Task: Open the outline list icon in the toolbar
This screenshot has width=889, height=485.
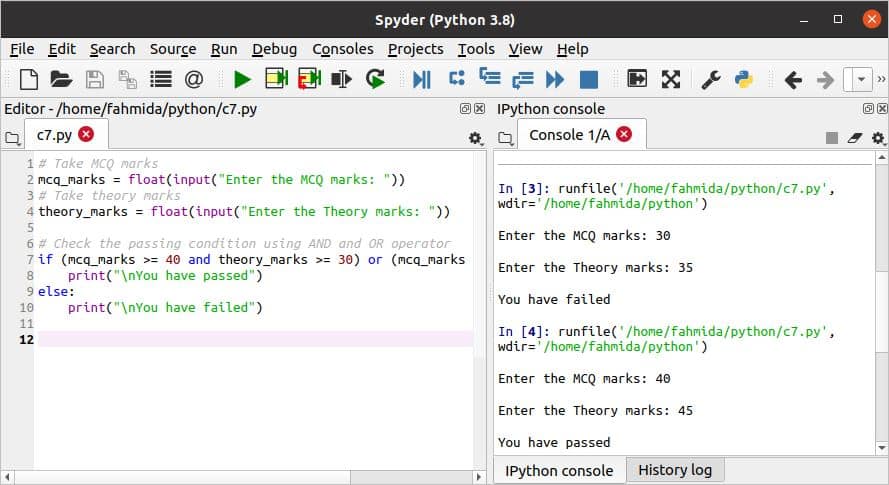Action: (x=161, y=79)
